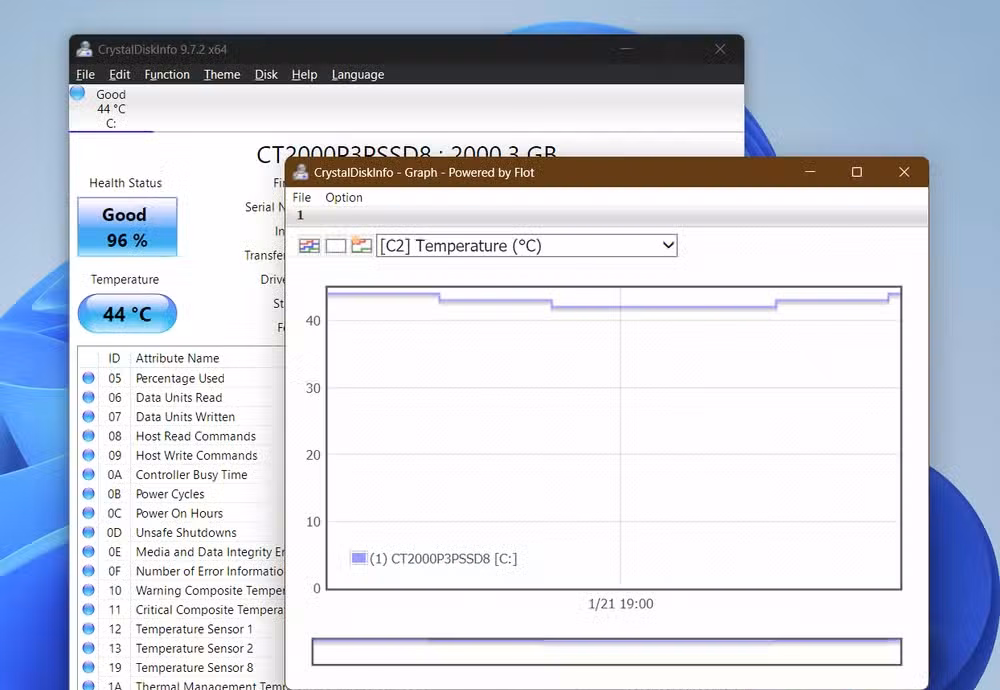Click the Attribute Name column header
The height and width of the screenshot is (690, 1000).
(x=177, y=358)
